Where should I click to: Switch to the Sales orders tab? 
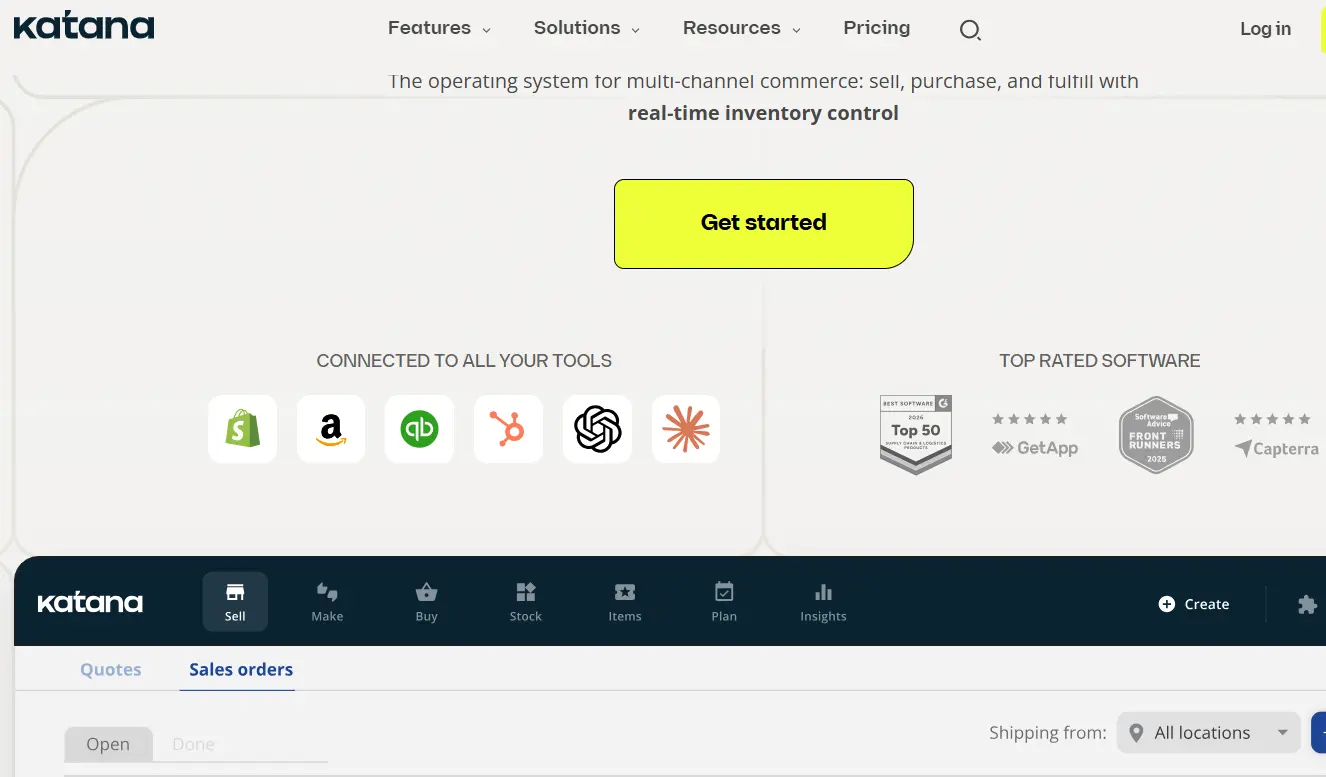tap(241, 670)
